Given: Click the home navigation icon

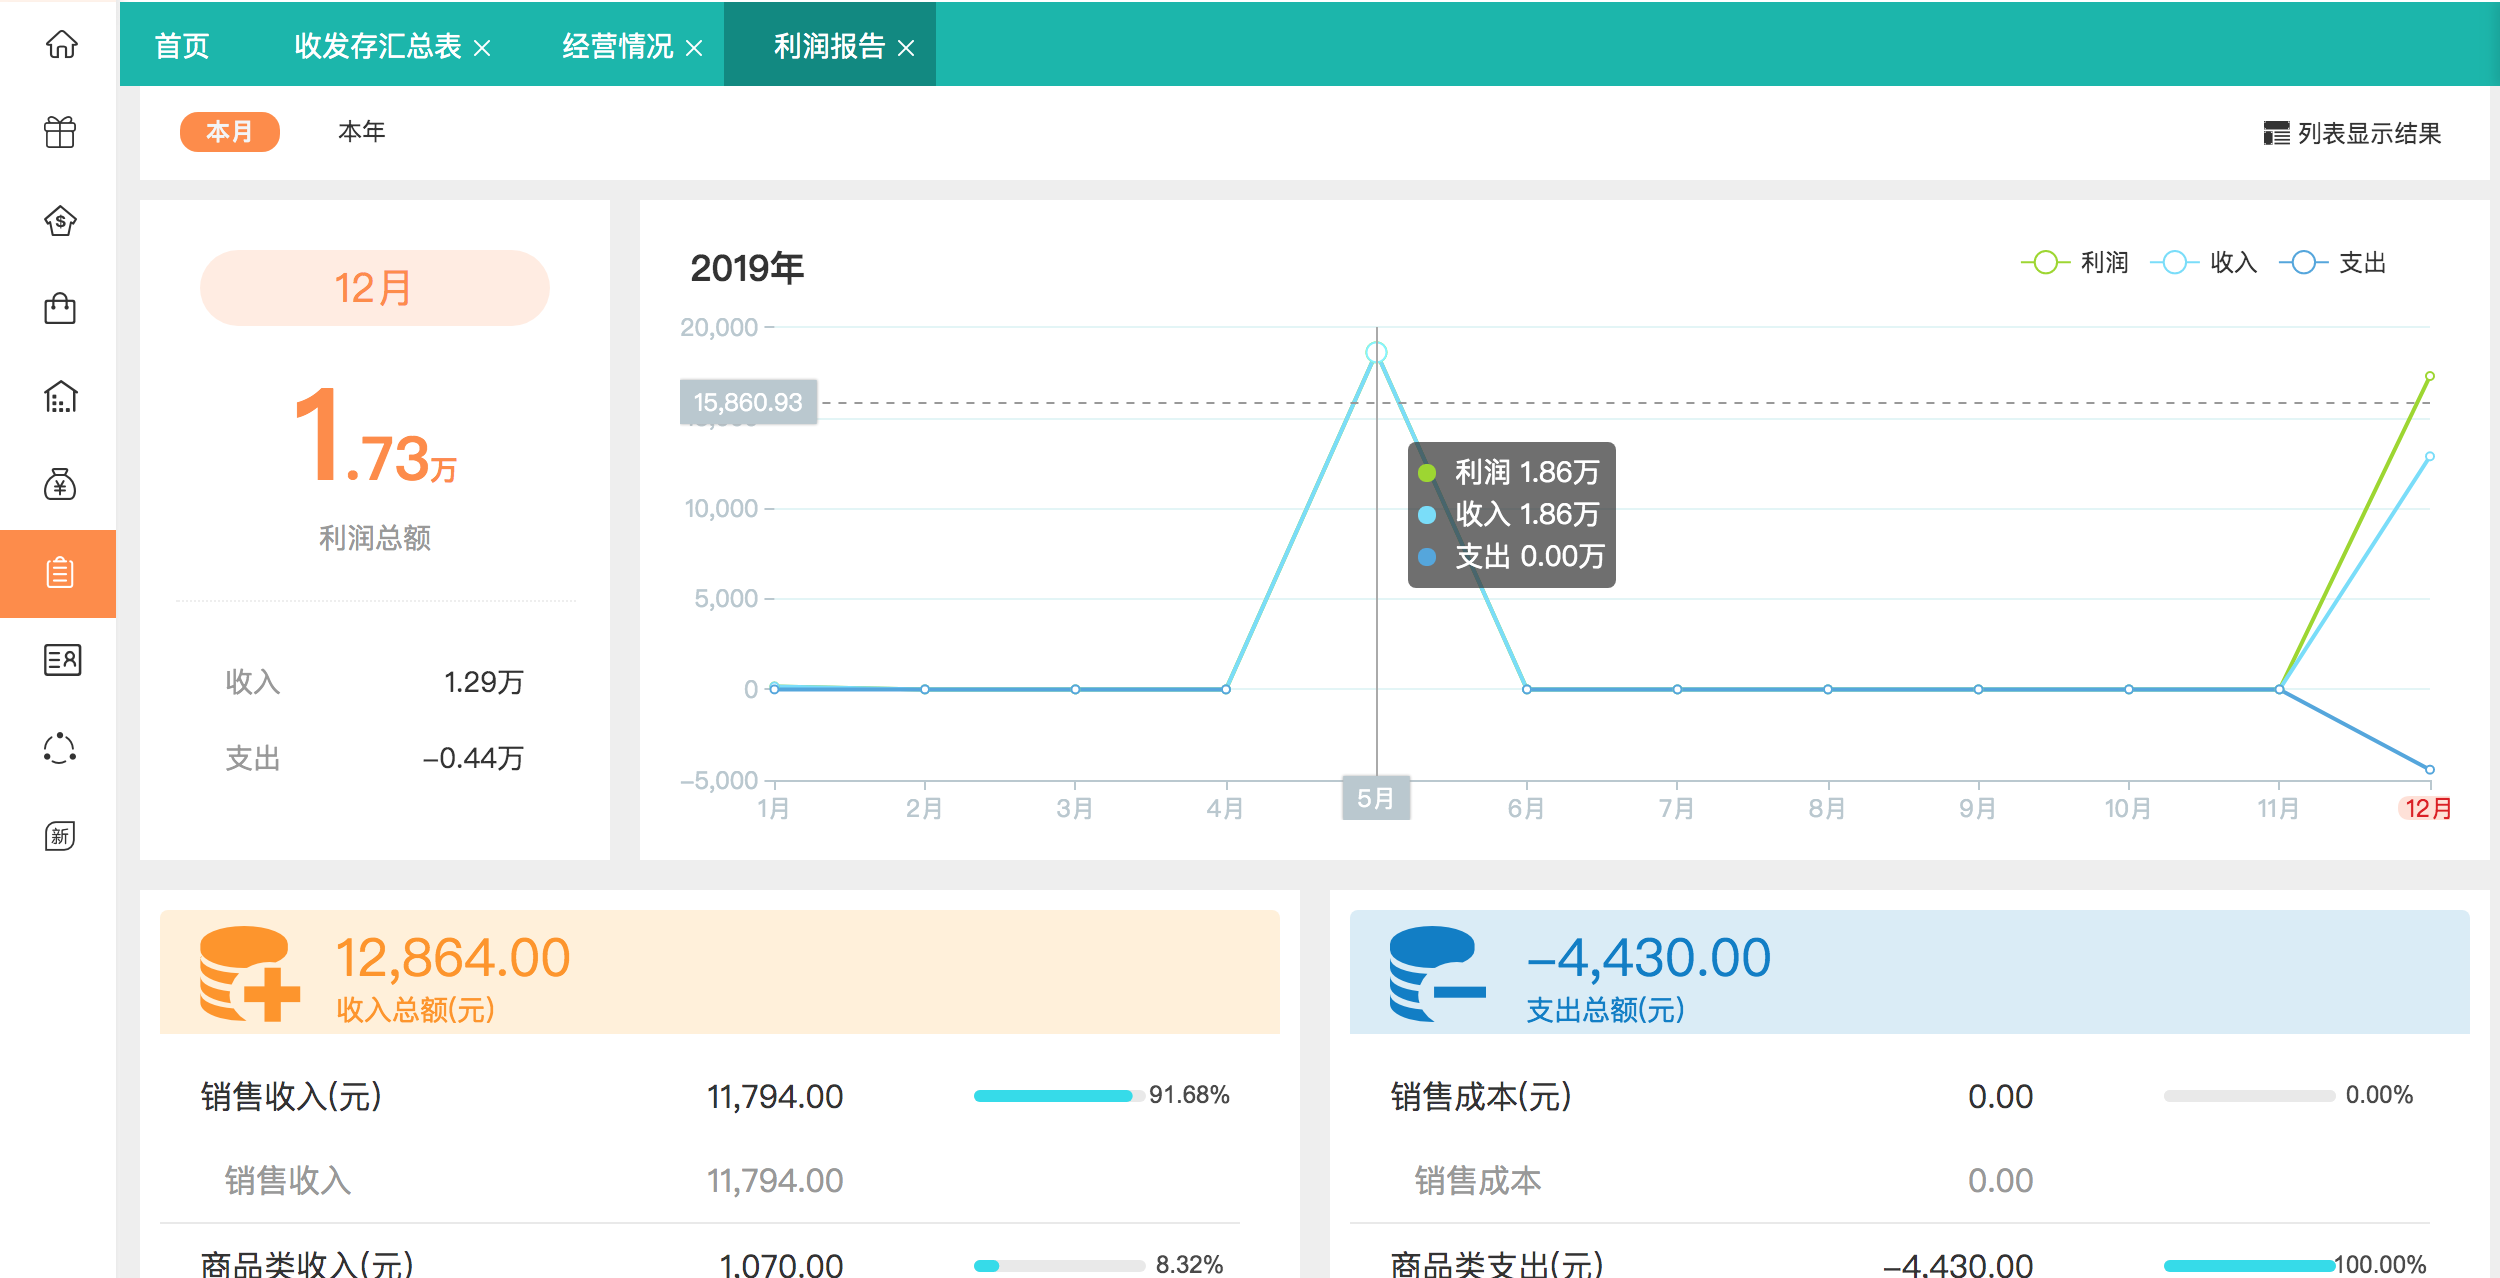Looking at the screenshot, I should pos(60,44).
